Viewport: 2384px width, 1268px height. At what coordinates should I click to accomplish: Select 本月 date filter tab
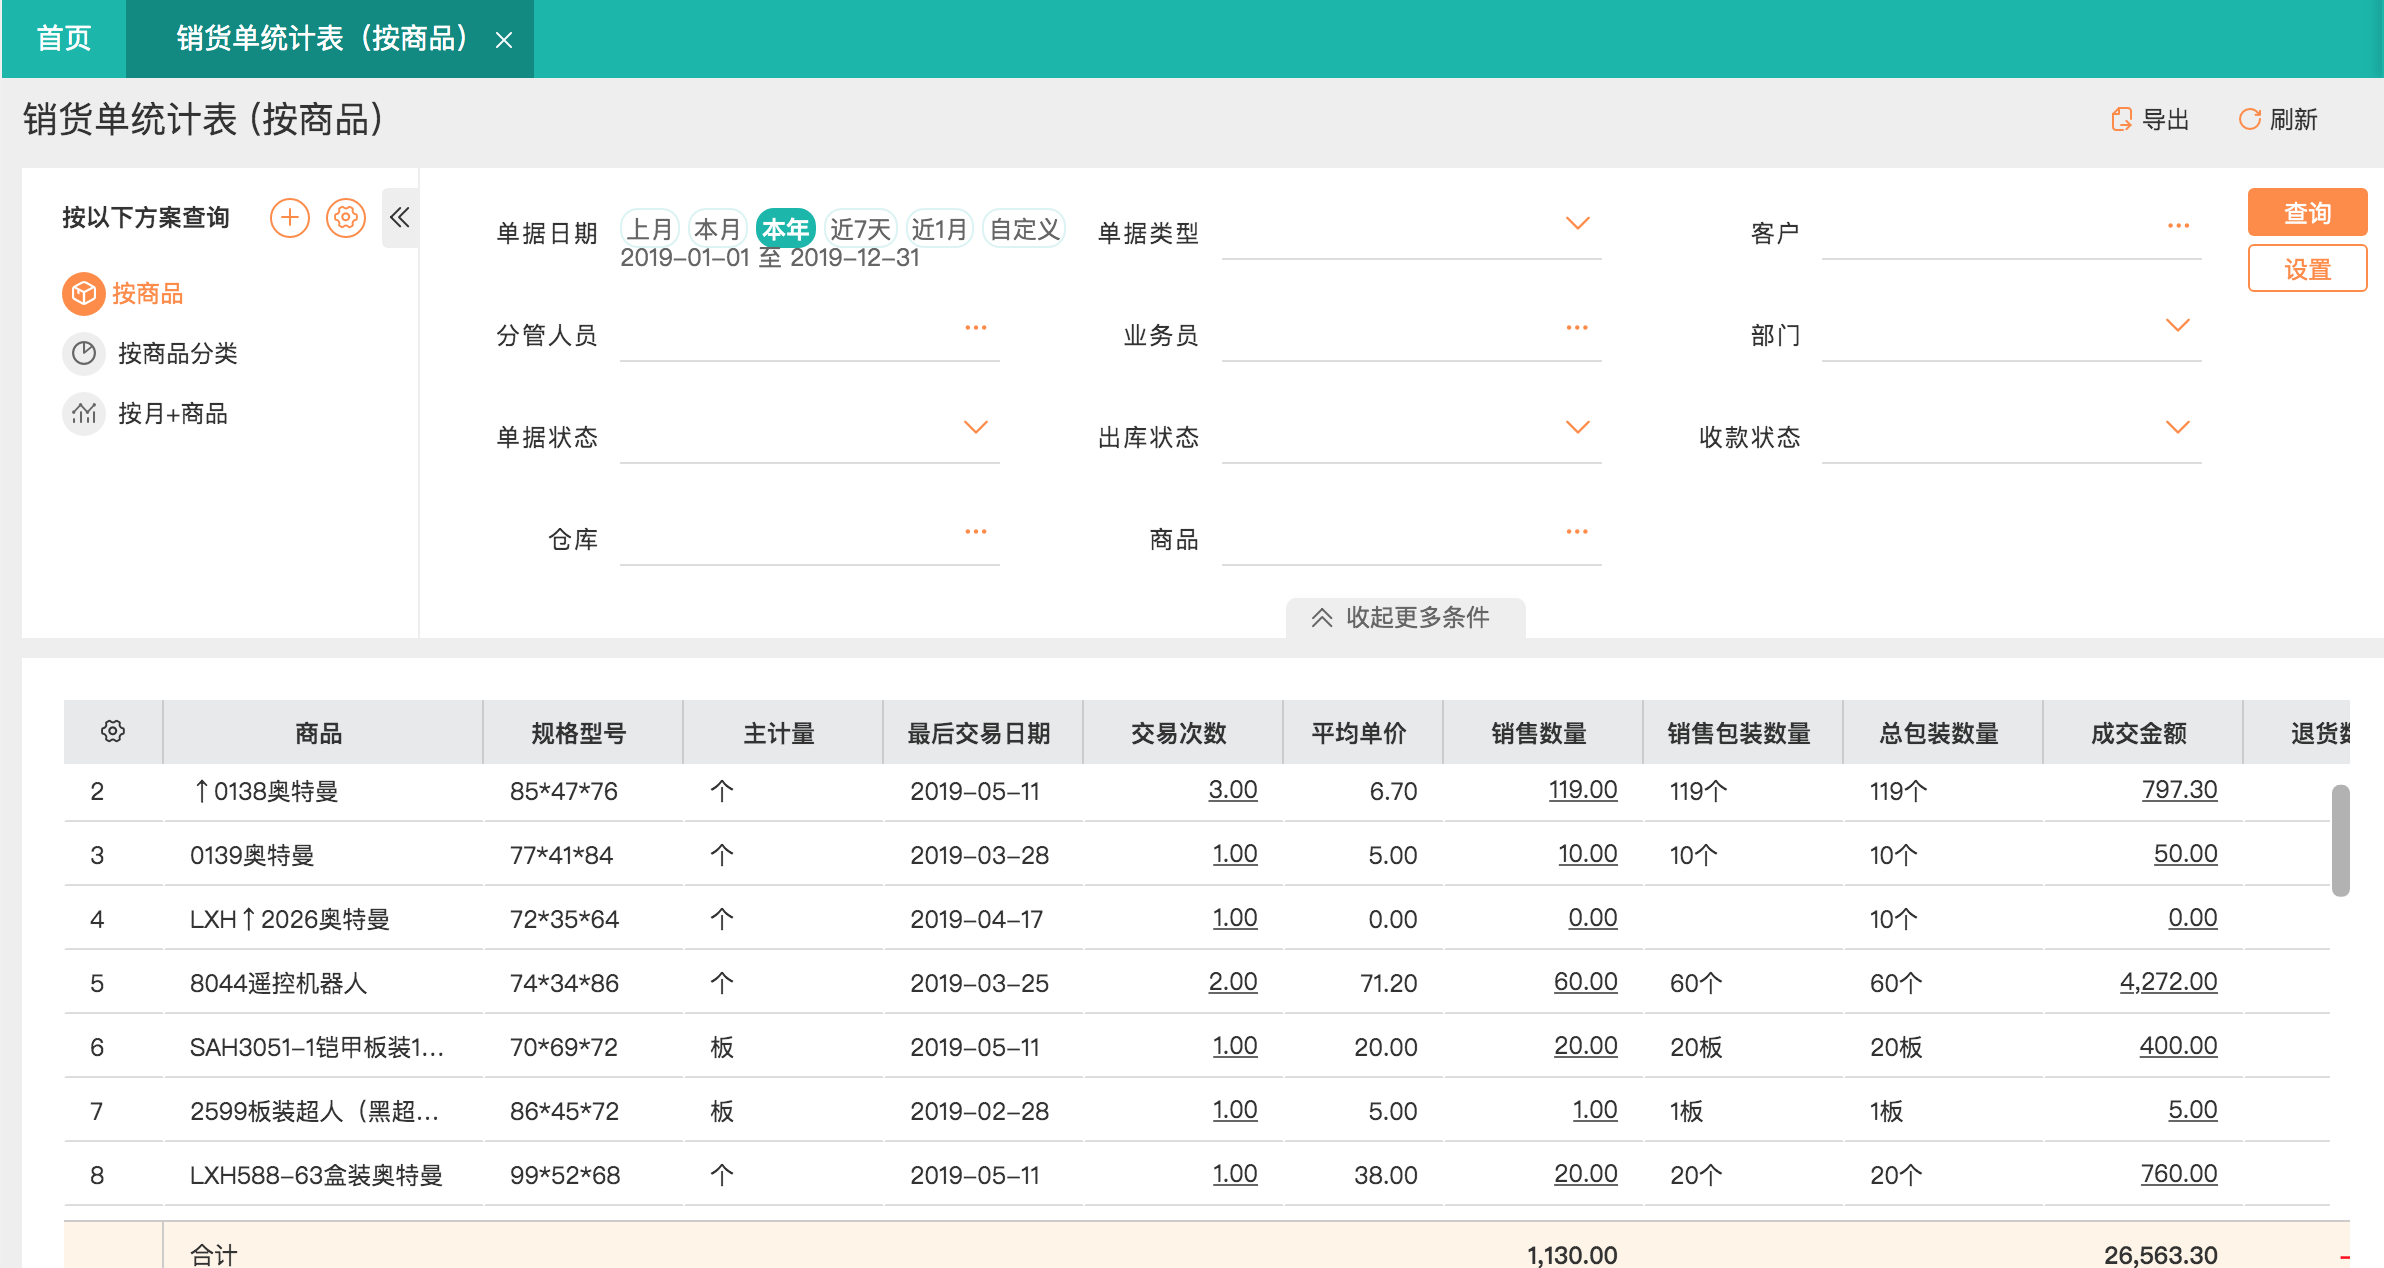711,222
